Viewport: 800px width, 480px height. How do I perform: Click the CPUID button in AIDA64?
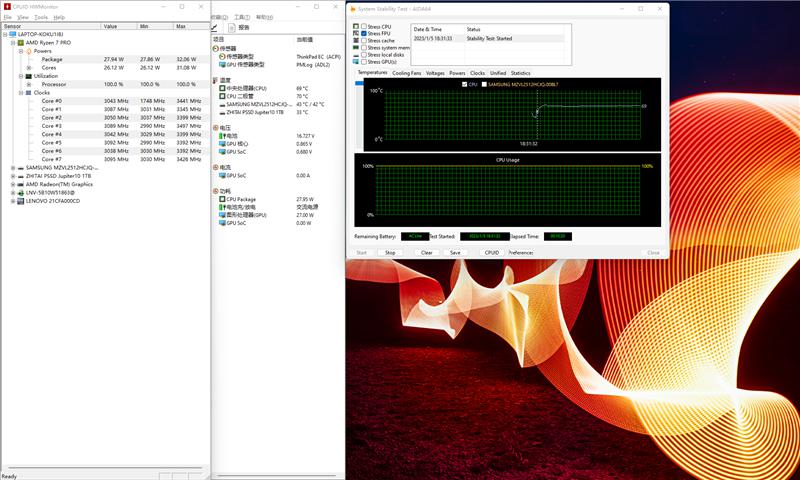pos(492,253)
